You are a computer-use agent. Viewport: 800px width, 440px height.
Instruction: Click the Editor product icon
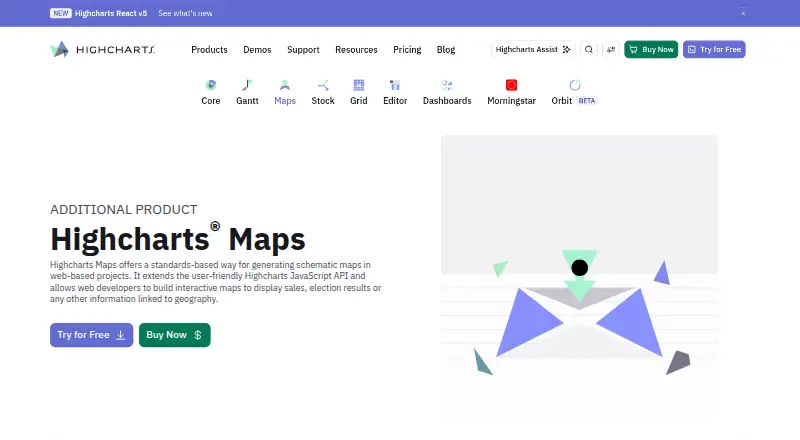tap(395, 85)
